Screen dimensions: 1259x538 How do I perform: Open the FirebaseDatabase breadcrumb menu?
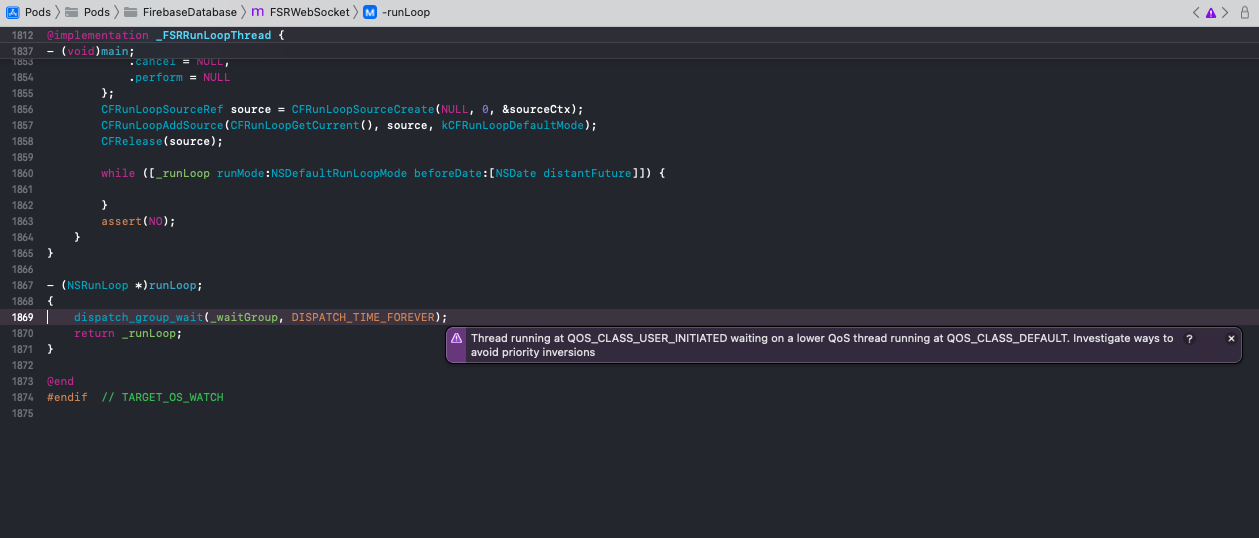pos(192,12)
